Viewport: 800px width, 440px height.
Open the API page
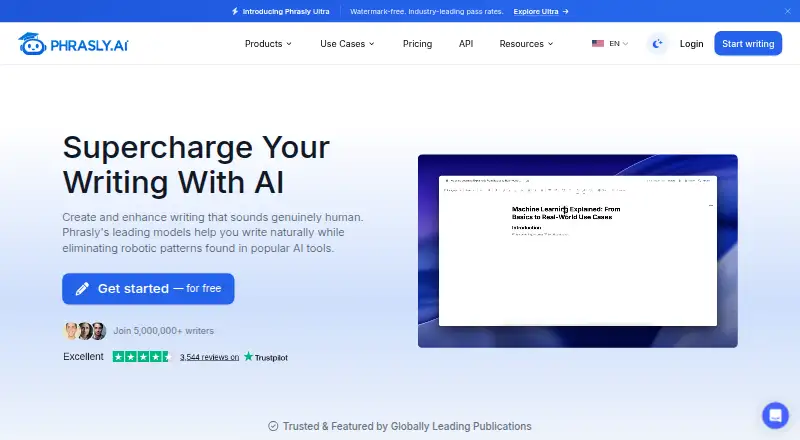click(x=466, y=44)
